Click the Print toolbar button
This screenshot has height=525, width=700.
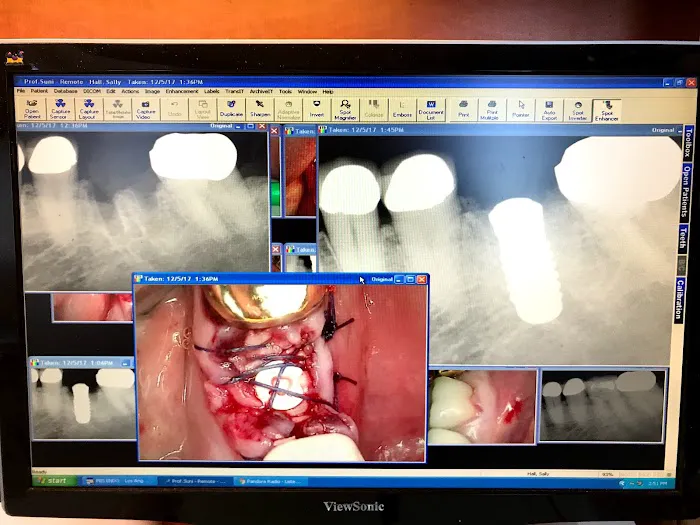coord(464,109)
